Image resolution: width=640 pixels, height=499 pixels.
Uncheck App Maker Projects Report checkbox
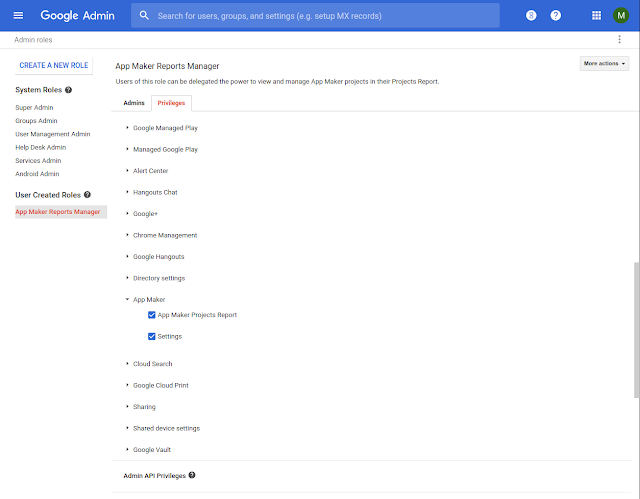[x=152, y=315]
